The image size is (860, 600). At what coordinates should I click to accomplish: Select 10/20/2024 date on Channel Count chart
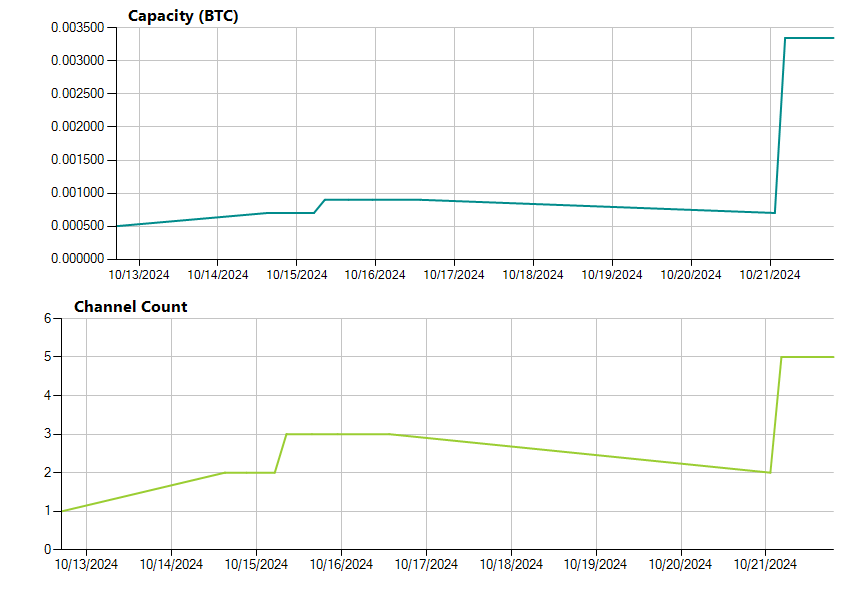click(x=681, y=564)
